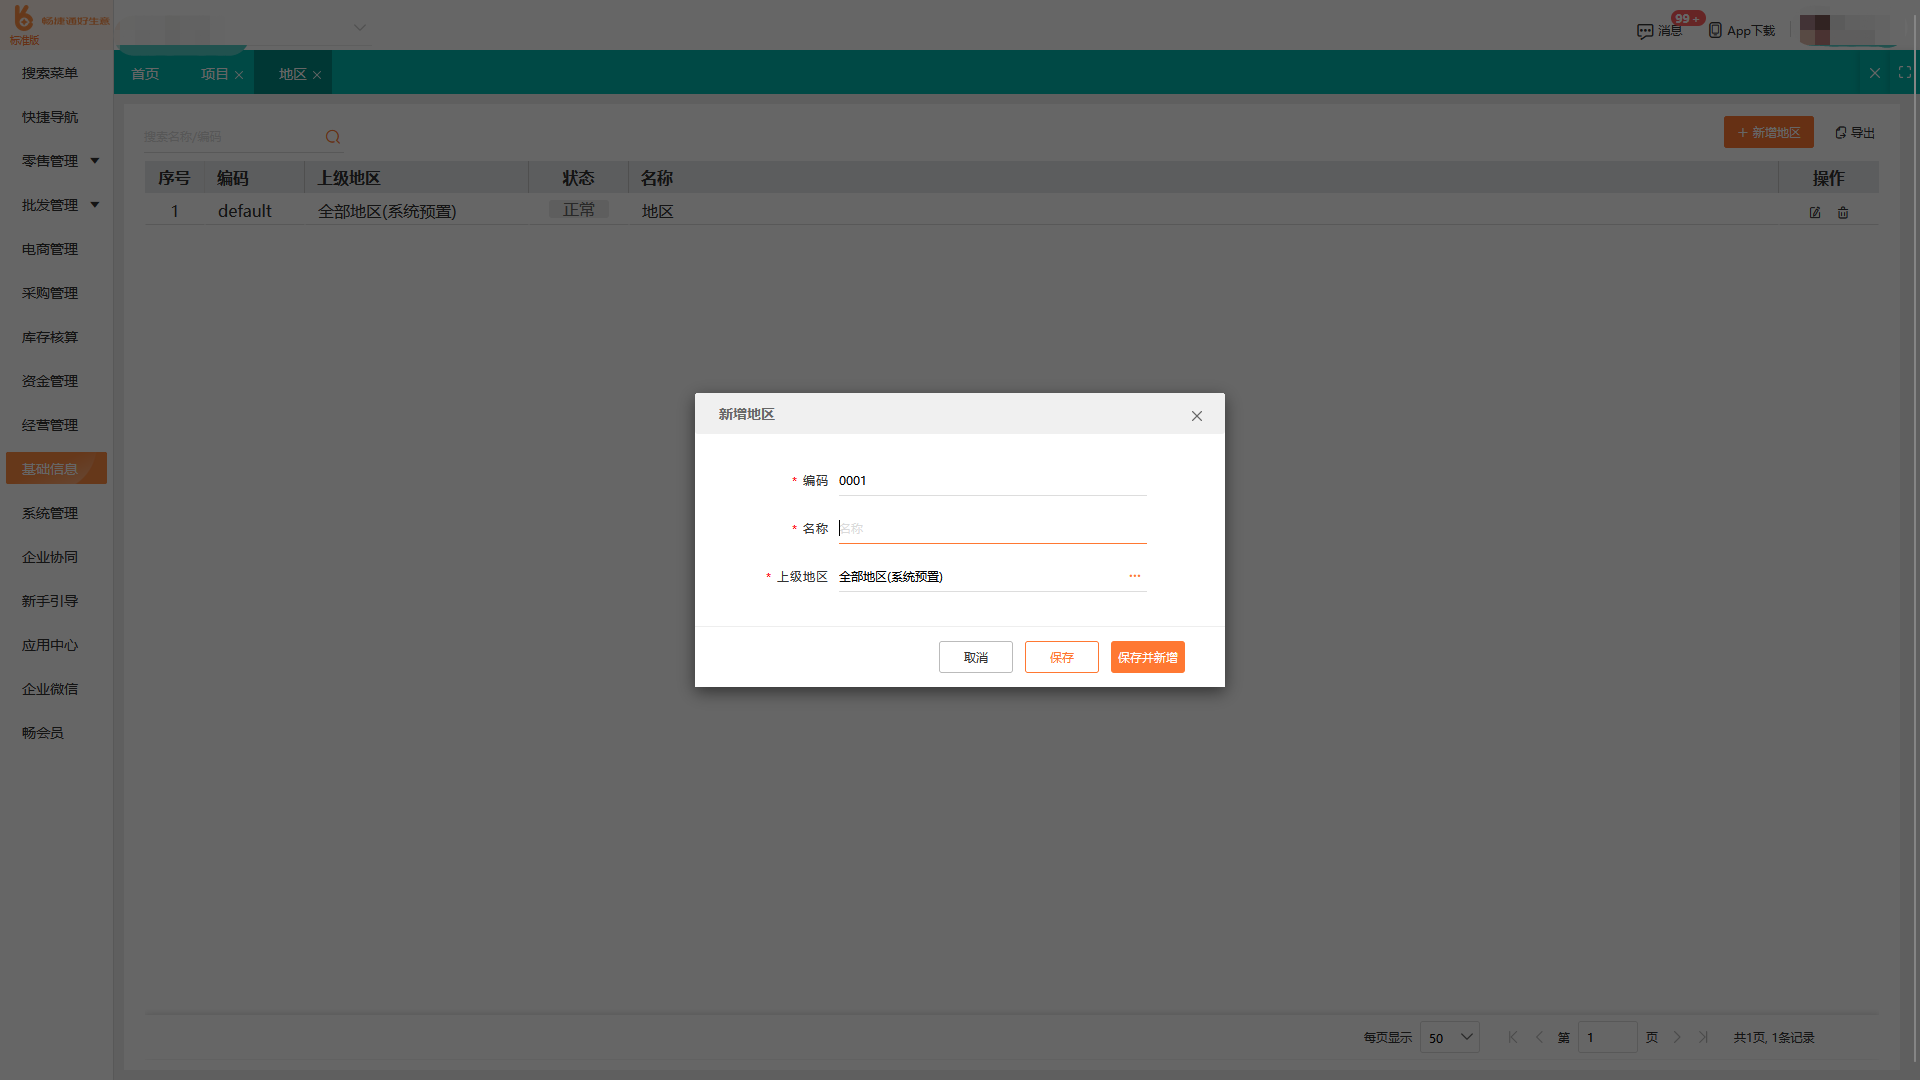Click 保存并新增 button in dialog
Image resolution: width=1920 pixels, height=1080 pixels.
(x=1147, y=657)
